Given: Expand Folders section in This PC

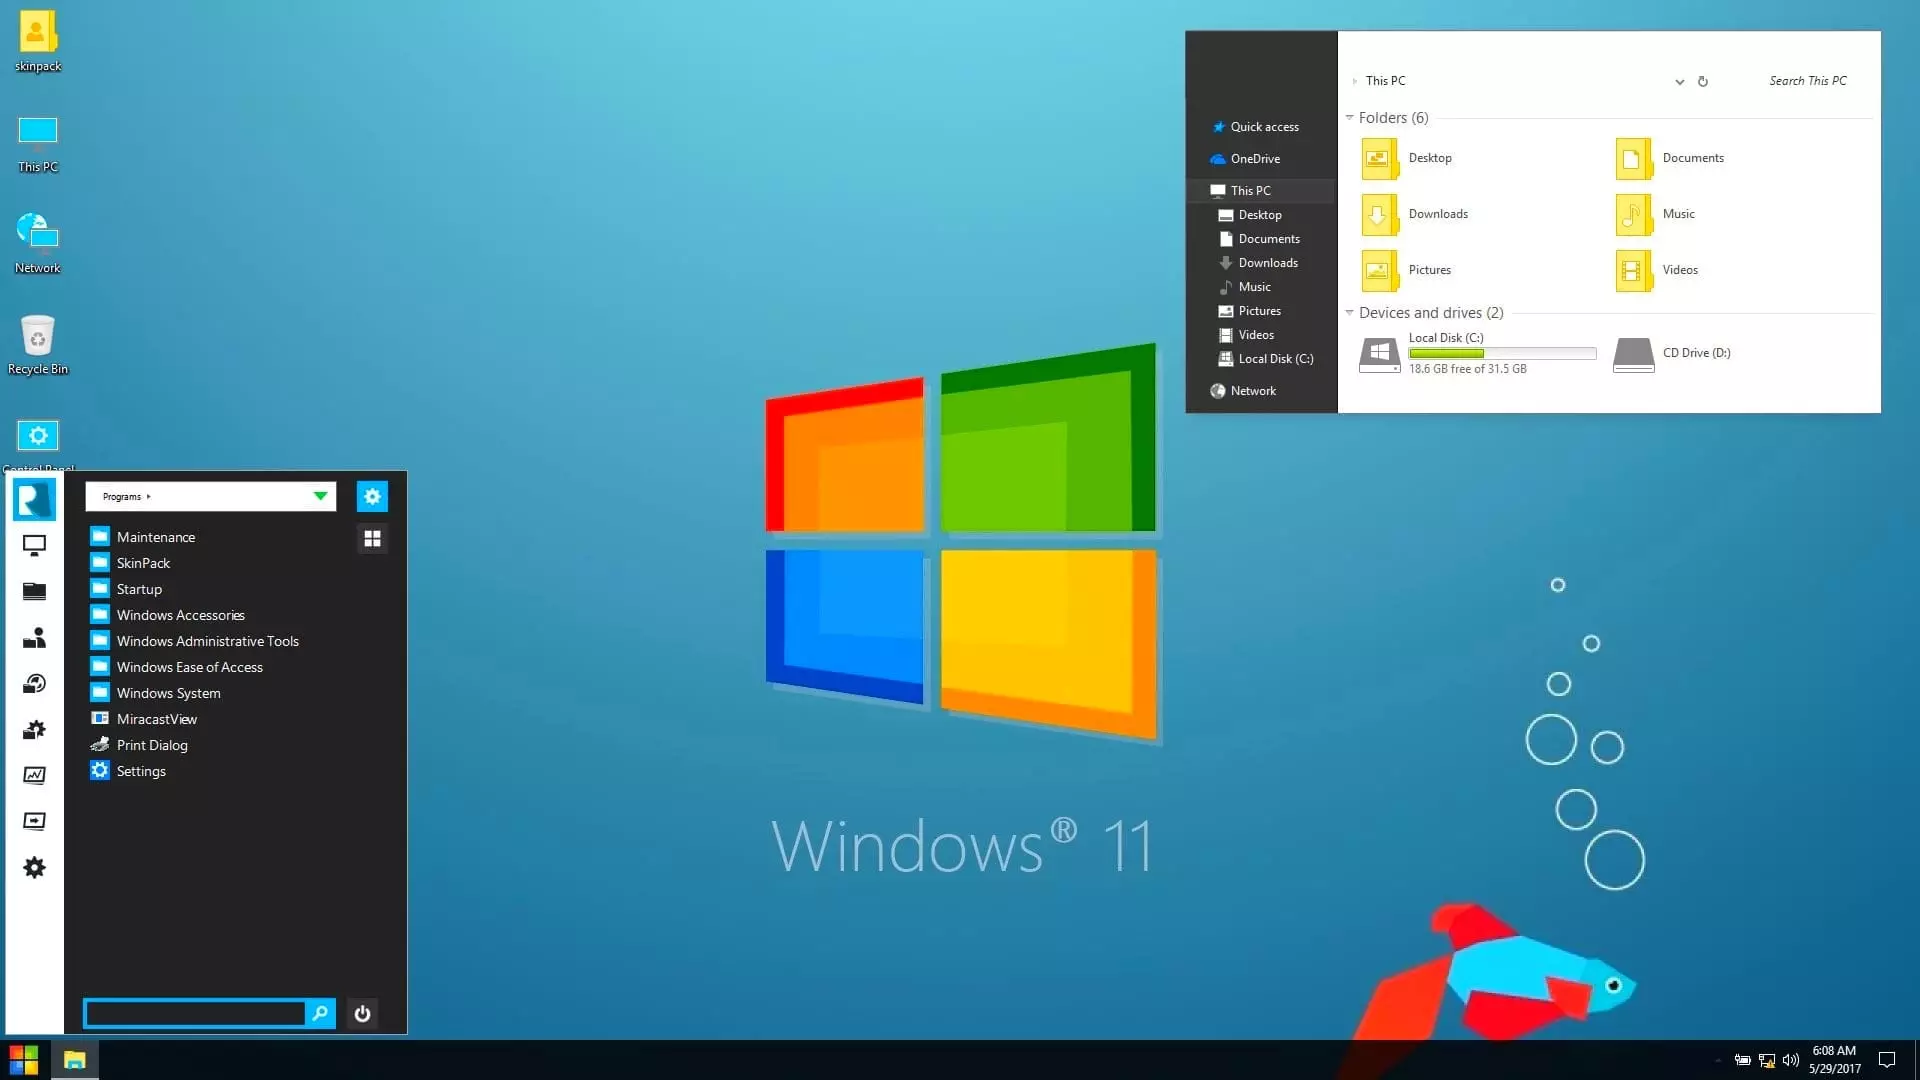Looking at the screenshot, I should 1350,117.
